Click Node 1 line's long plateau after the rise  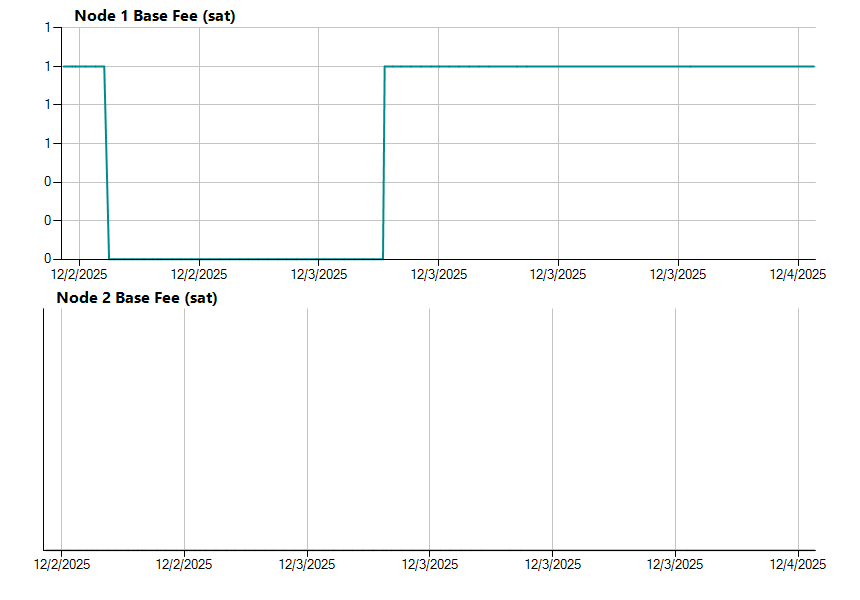point(600,66)
